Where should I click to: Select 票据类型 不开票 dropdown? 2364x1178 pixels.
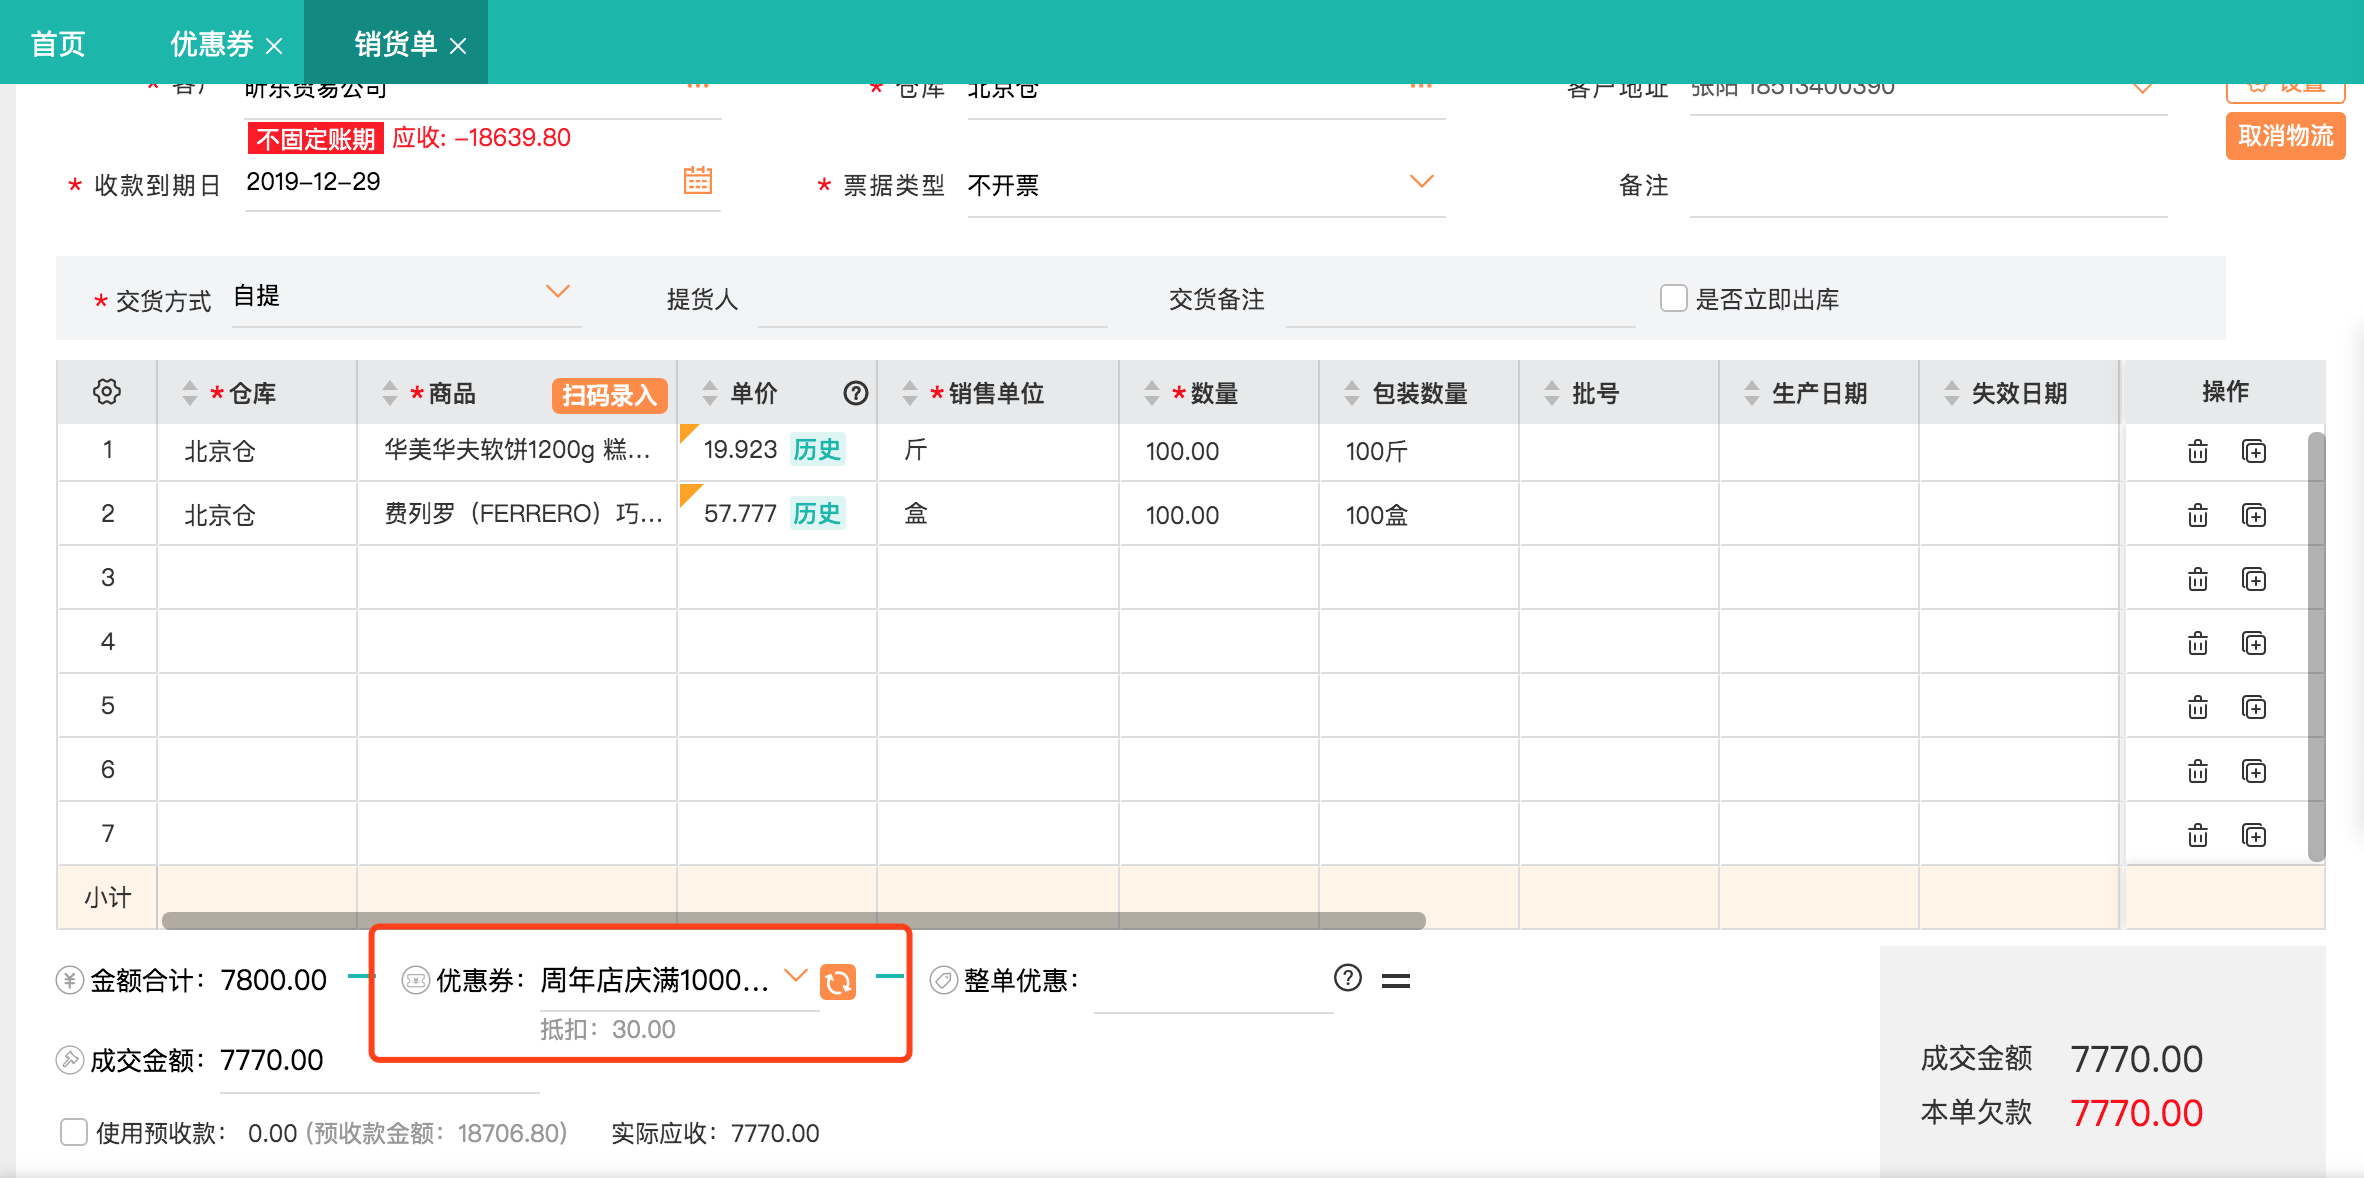coord(1190,186)
